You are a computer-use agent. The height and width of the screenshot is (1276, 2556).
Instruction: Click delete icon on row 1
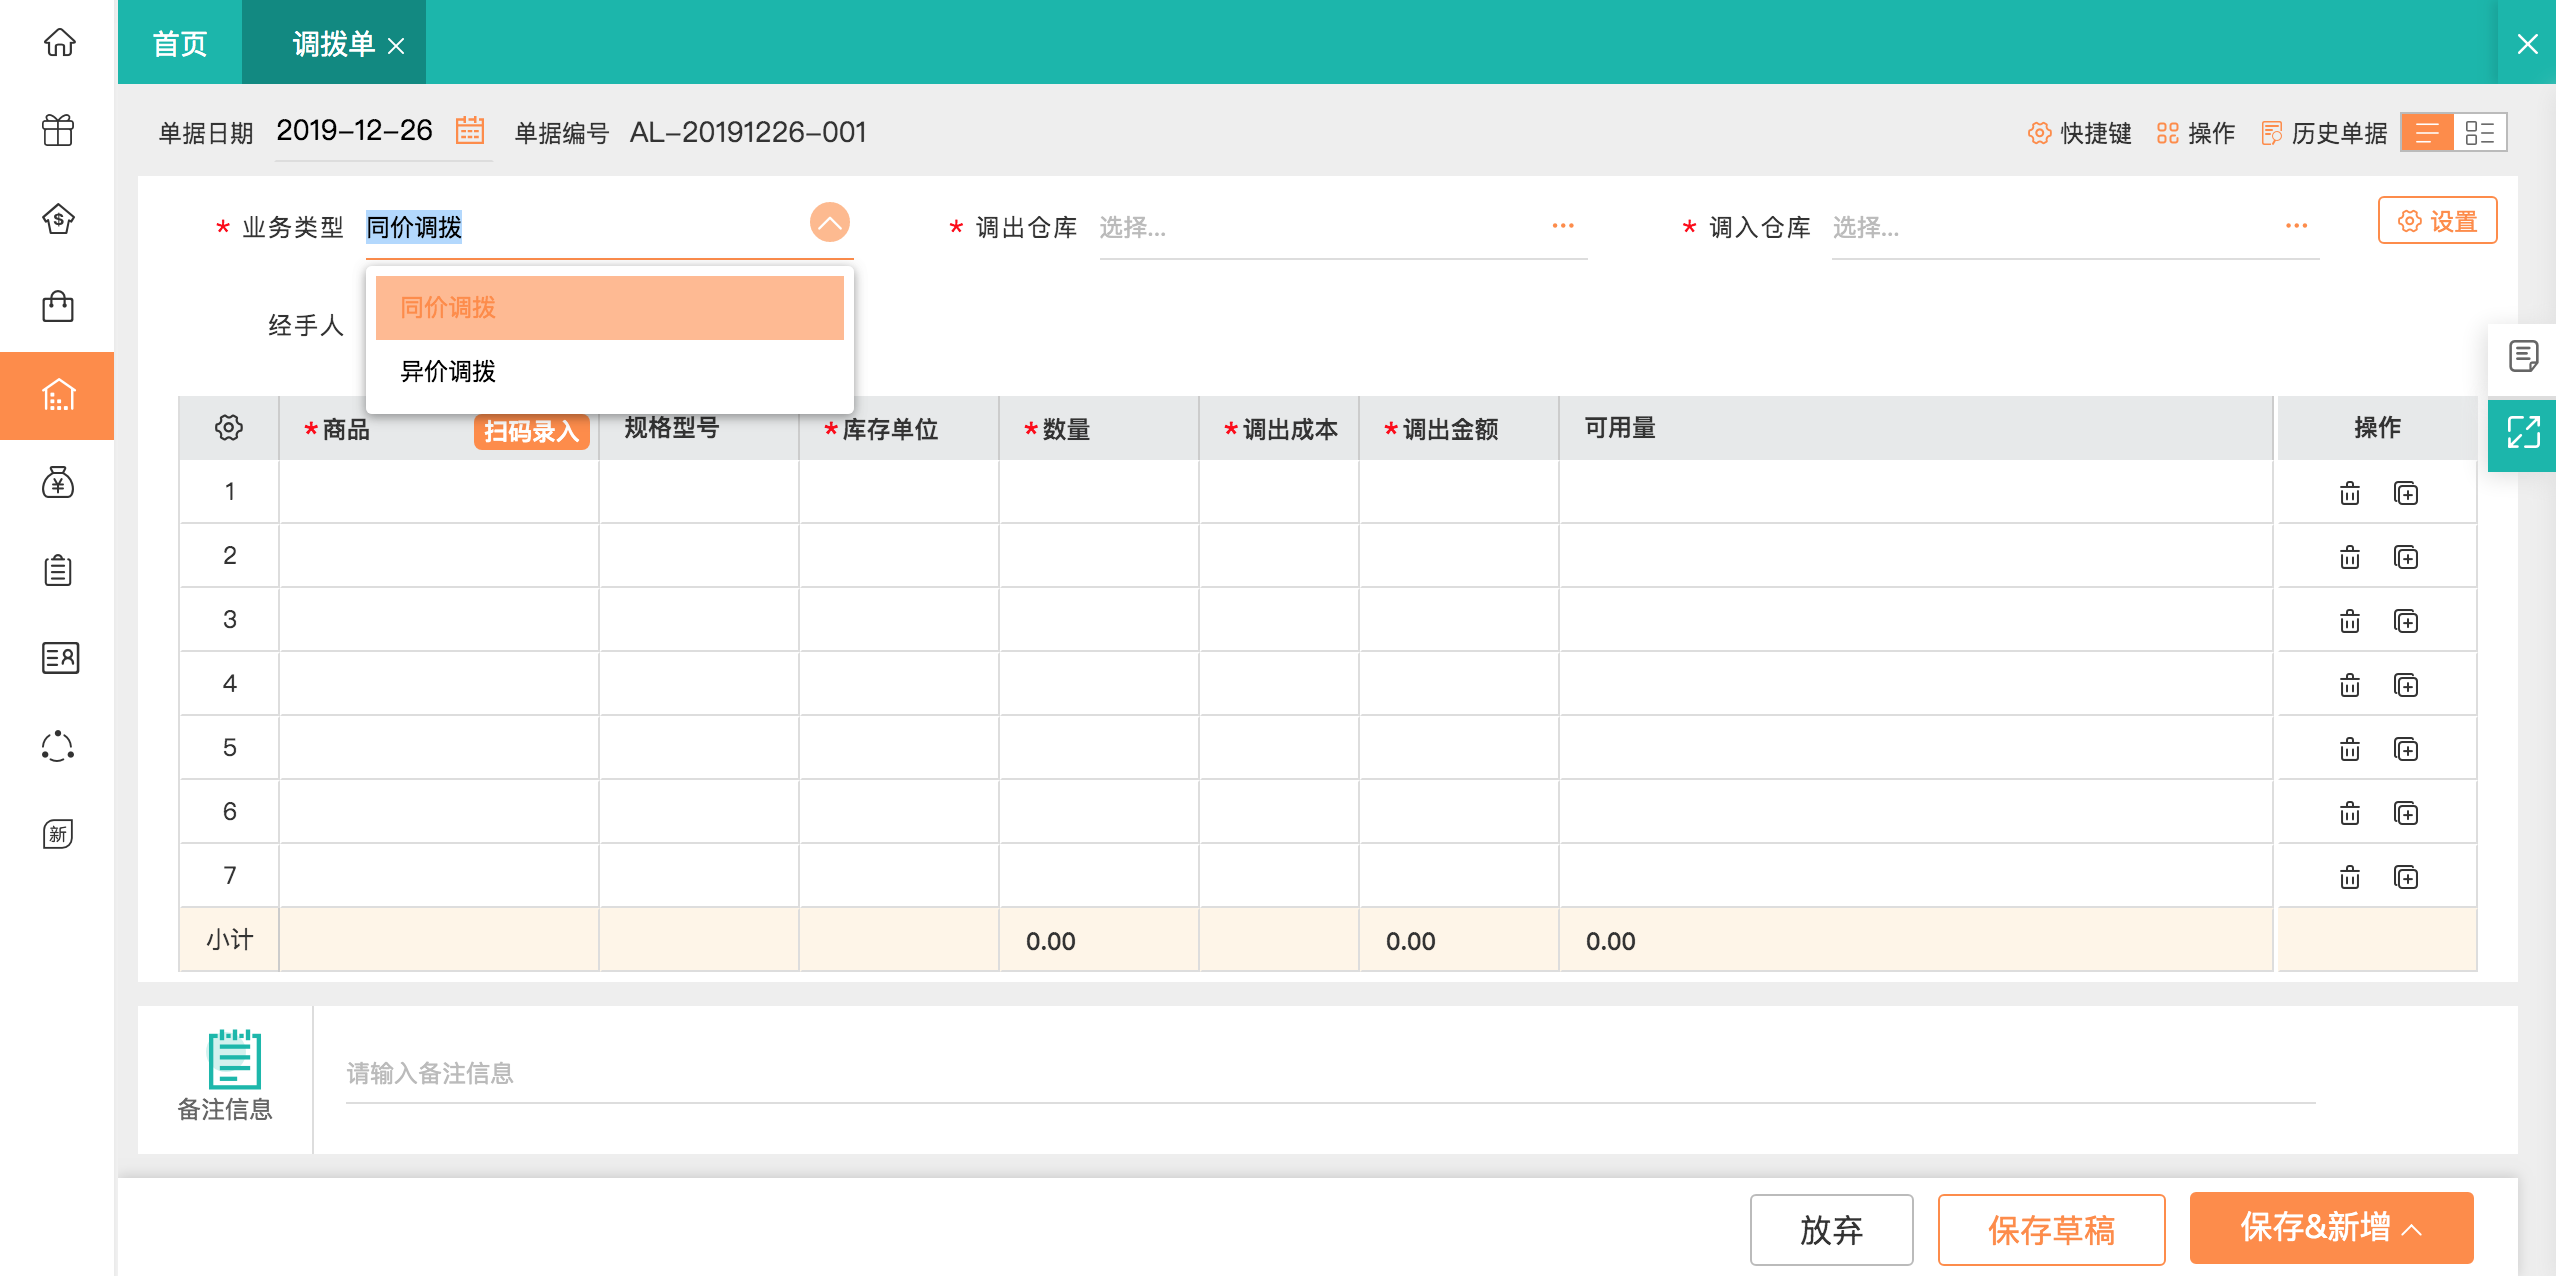[2349, 492]
